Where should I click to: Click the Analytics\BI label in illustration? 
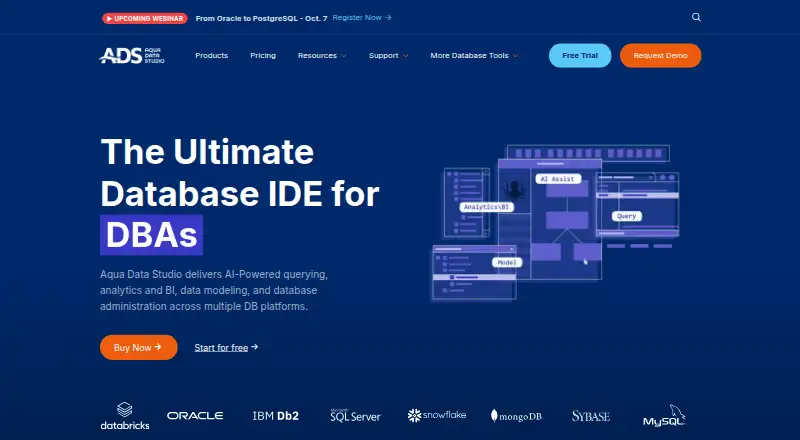tap(486, 207)
